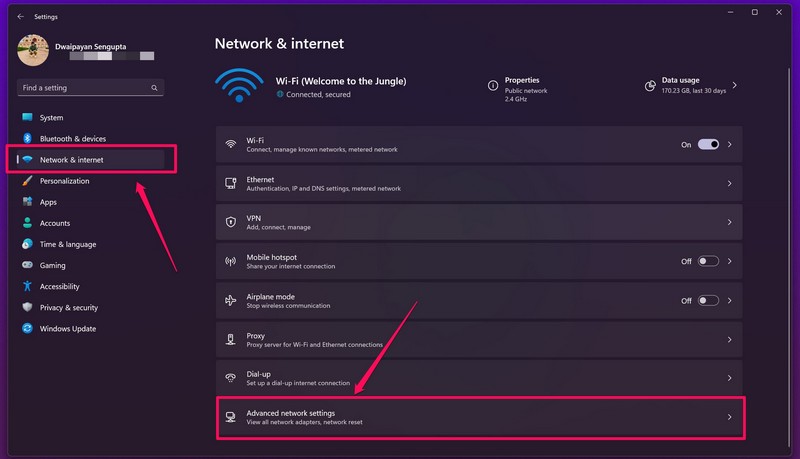The width and height of the screenshot is (800, 459).
Task: Click the Properties info icon
Action: pyautogui.click(x=493, y=86)
